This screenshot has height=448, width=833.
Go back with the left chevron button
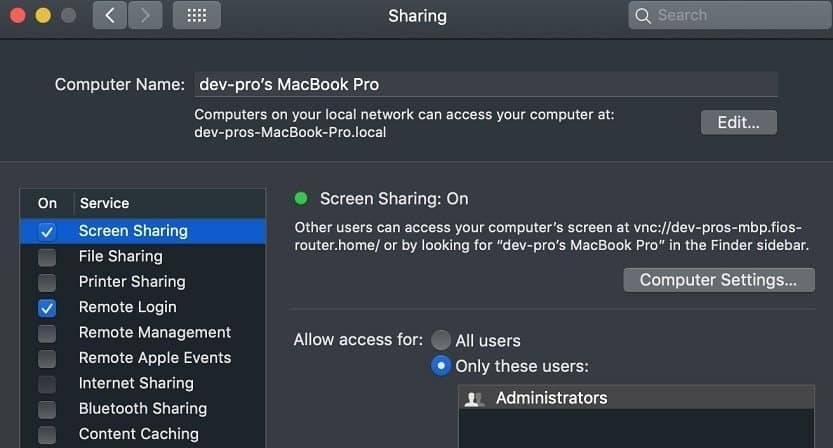point(109,15)
